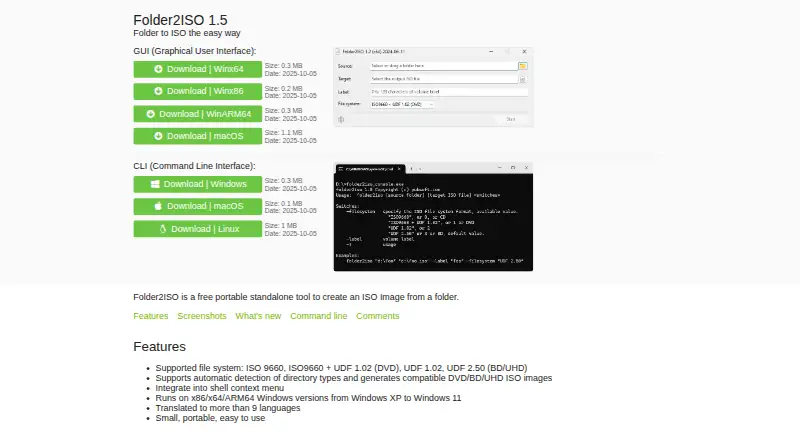Click the Source field in GUI screenshot
Viewport: 800px width, 440px height.
(x=443, y=66)
